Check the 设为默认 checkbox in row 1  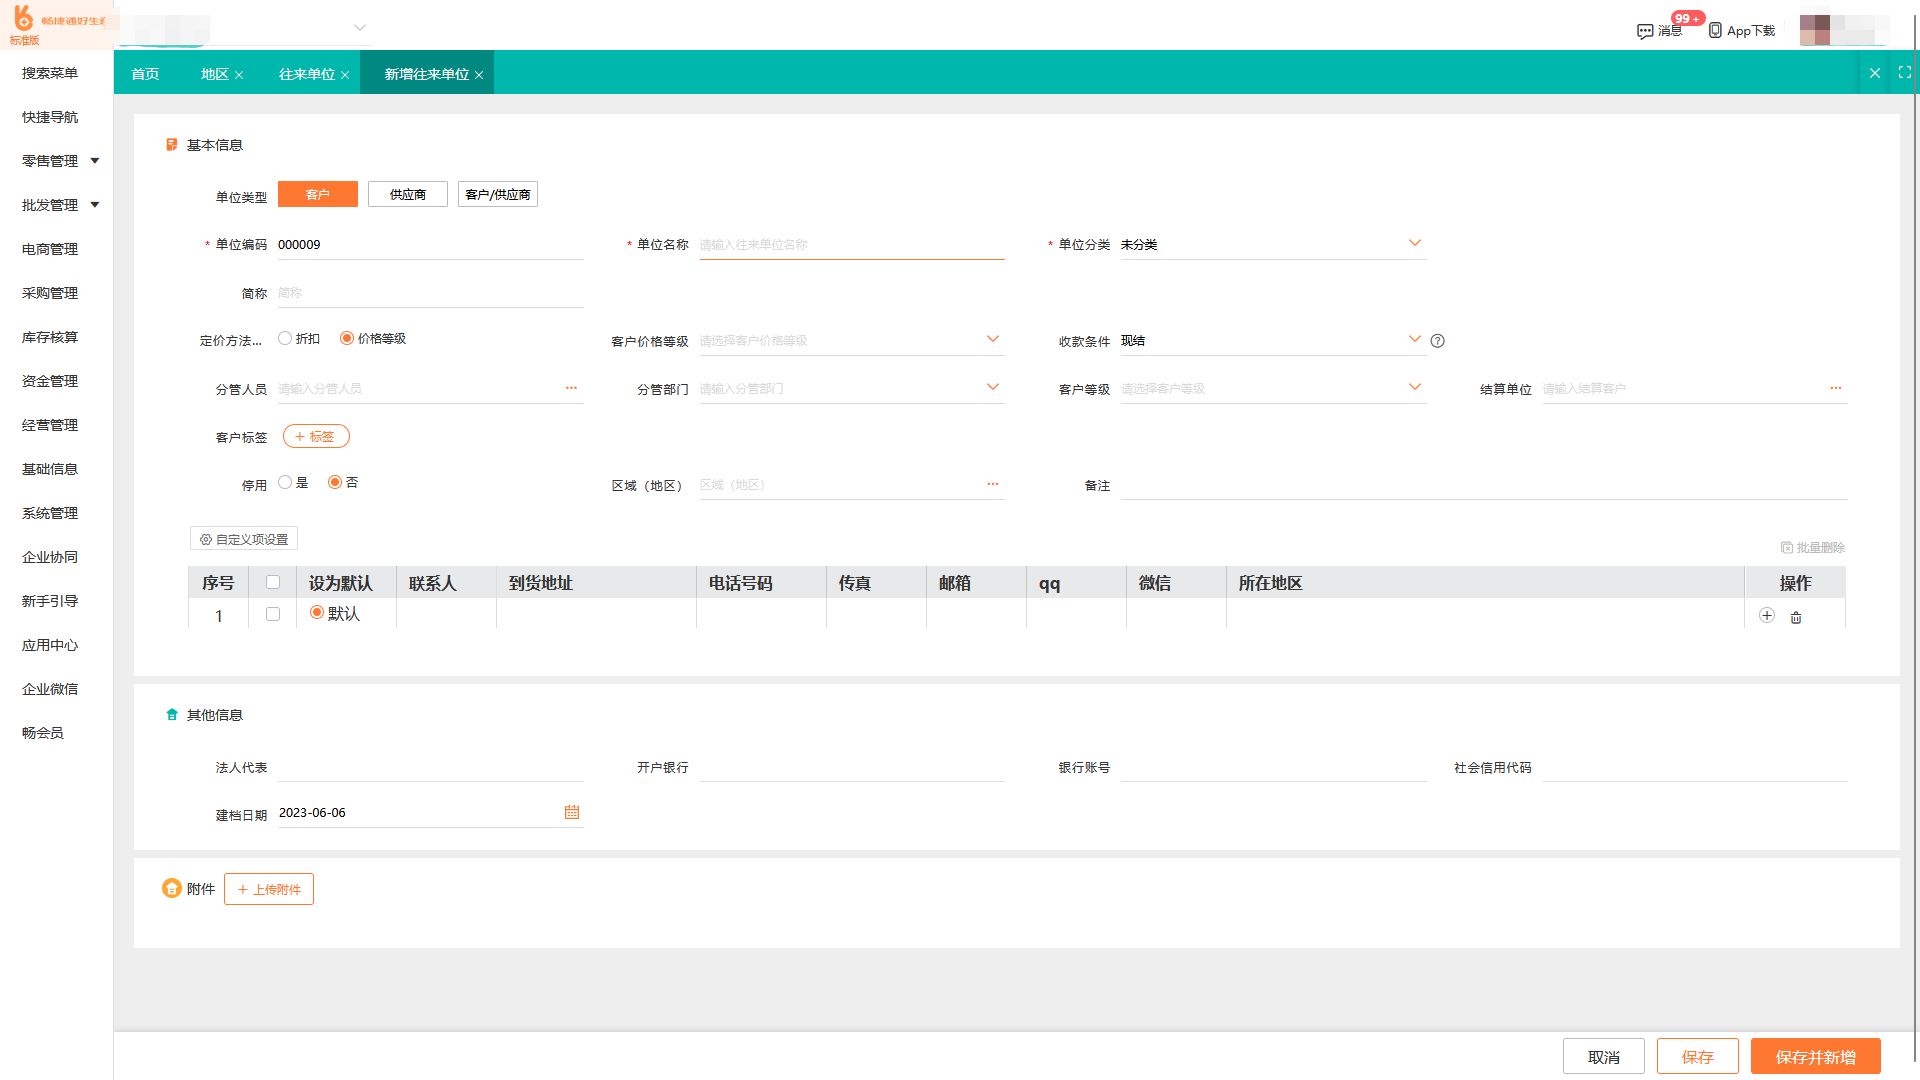tap(316, 615)
